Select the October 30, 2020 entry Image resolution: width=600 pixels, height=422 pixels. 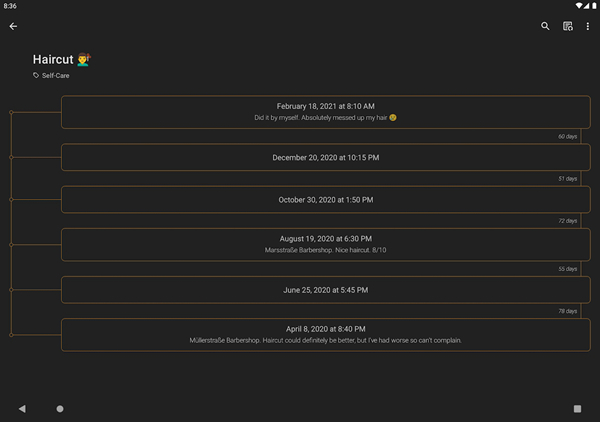[325, 200]
